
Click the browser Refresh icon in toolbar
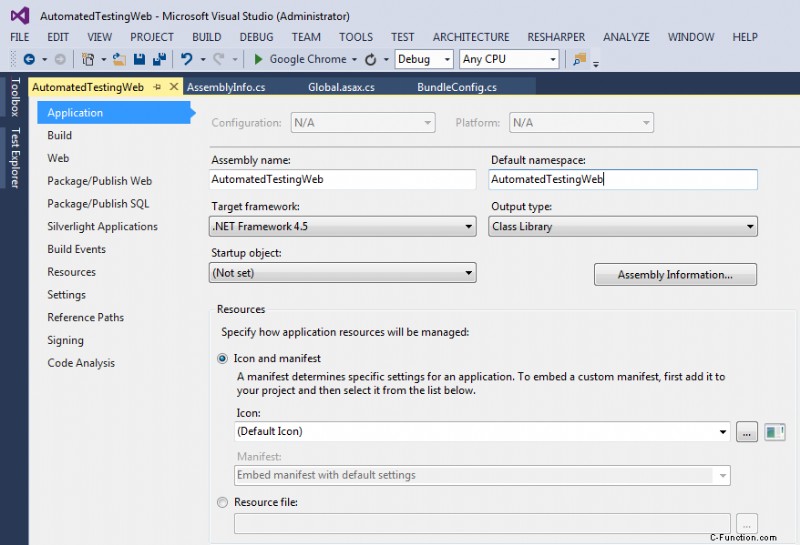pyautogui.click(x=370, y=60)
